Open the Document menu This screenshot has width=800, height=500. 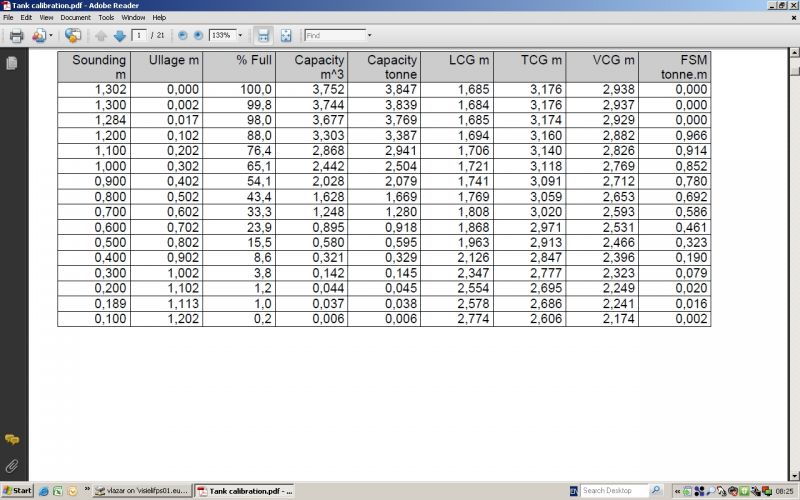75,18
